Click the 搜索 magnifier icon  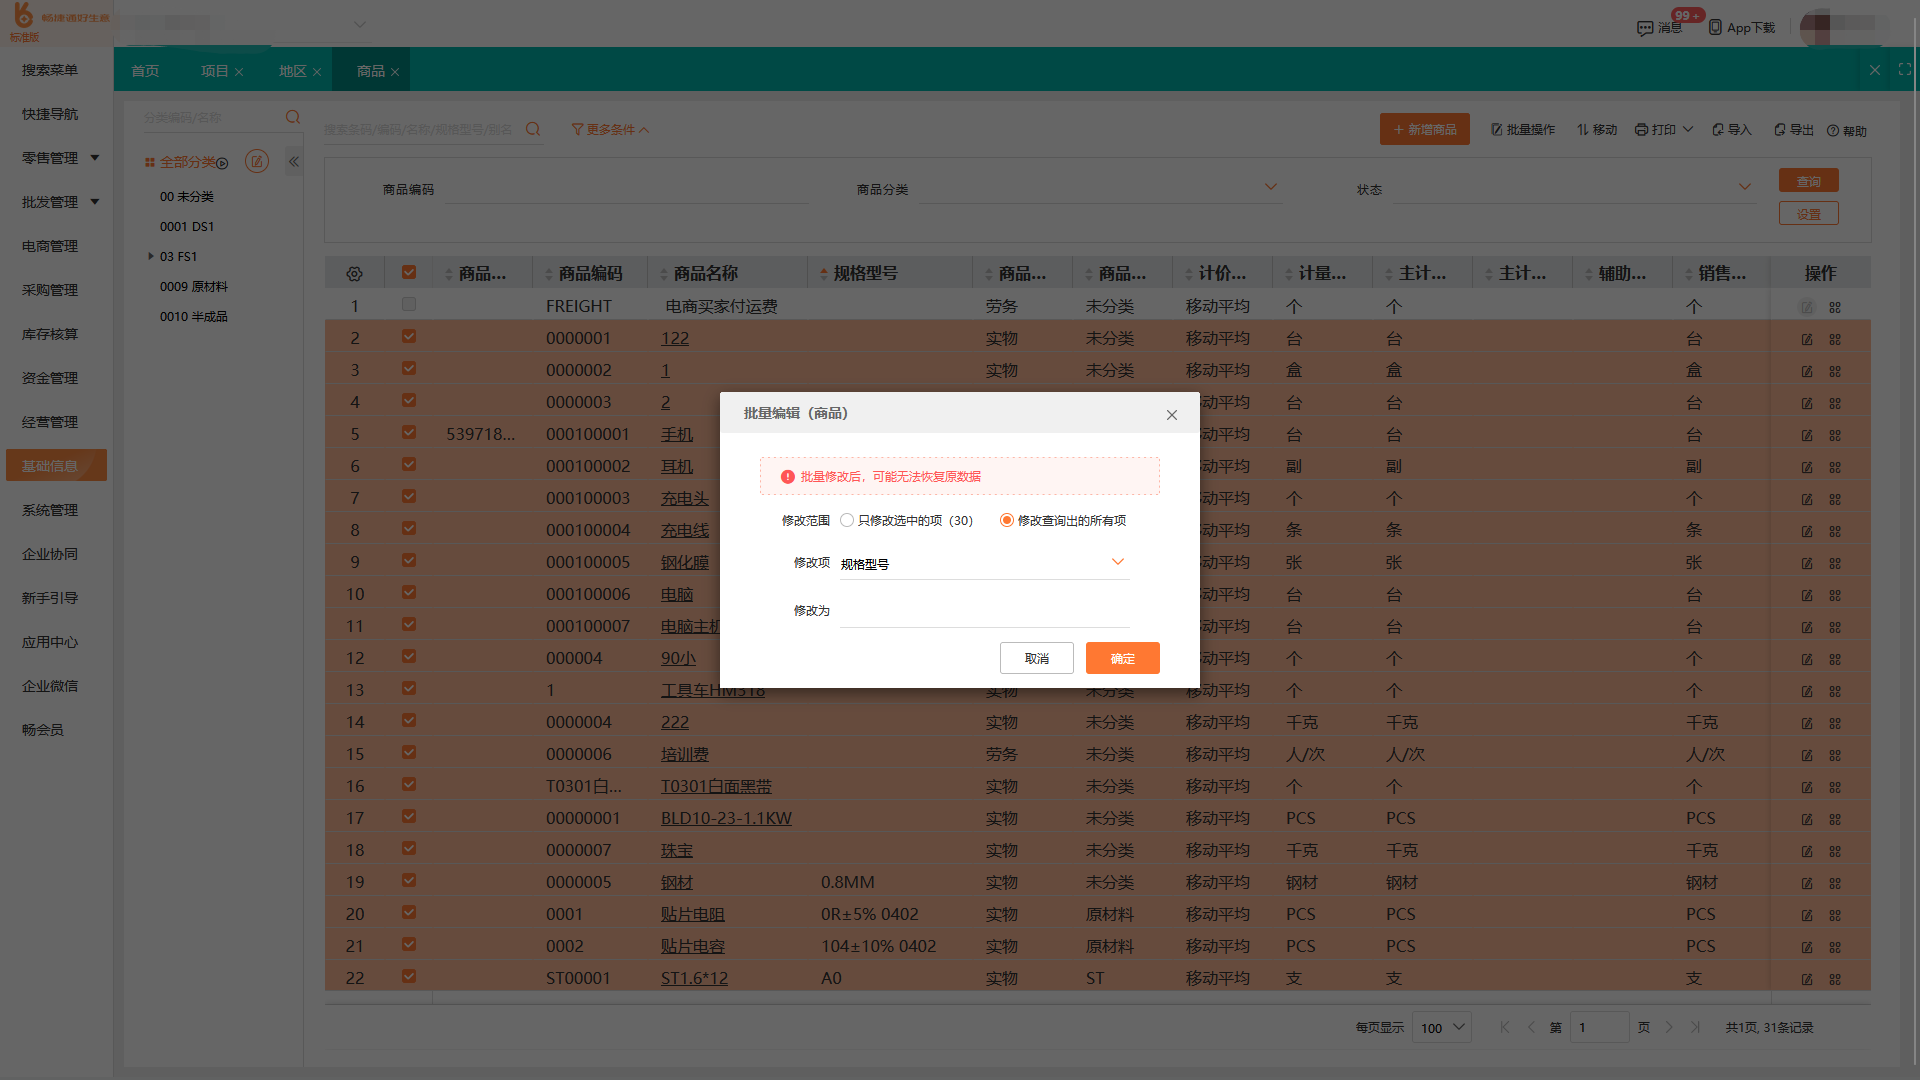pyautogui.click(x=534, y=128)
